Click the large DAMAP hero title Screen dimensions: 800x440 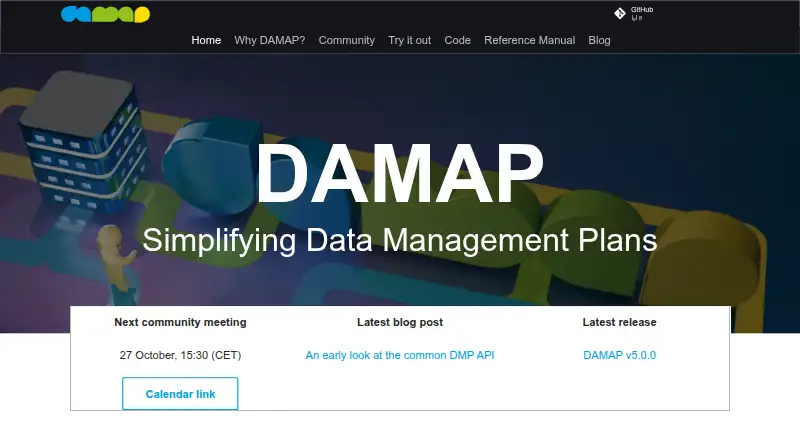click(400, 174)
